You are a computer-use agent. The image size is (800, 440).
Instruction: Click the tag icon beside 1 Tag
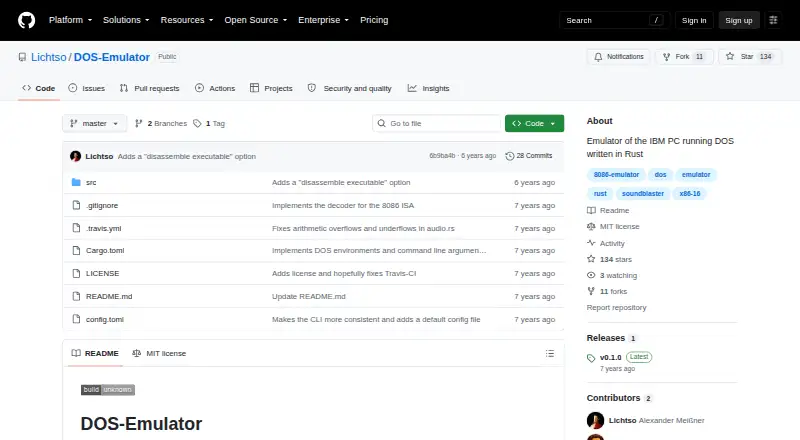pyautogui.click(x=197, y=124)
